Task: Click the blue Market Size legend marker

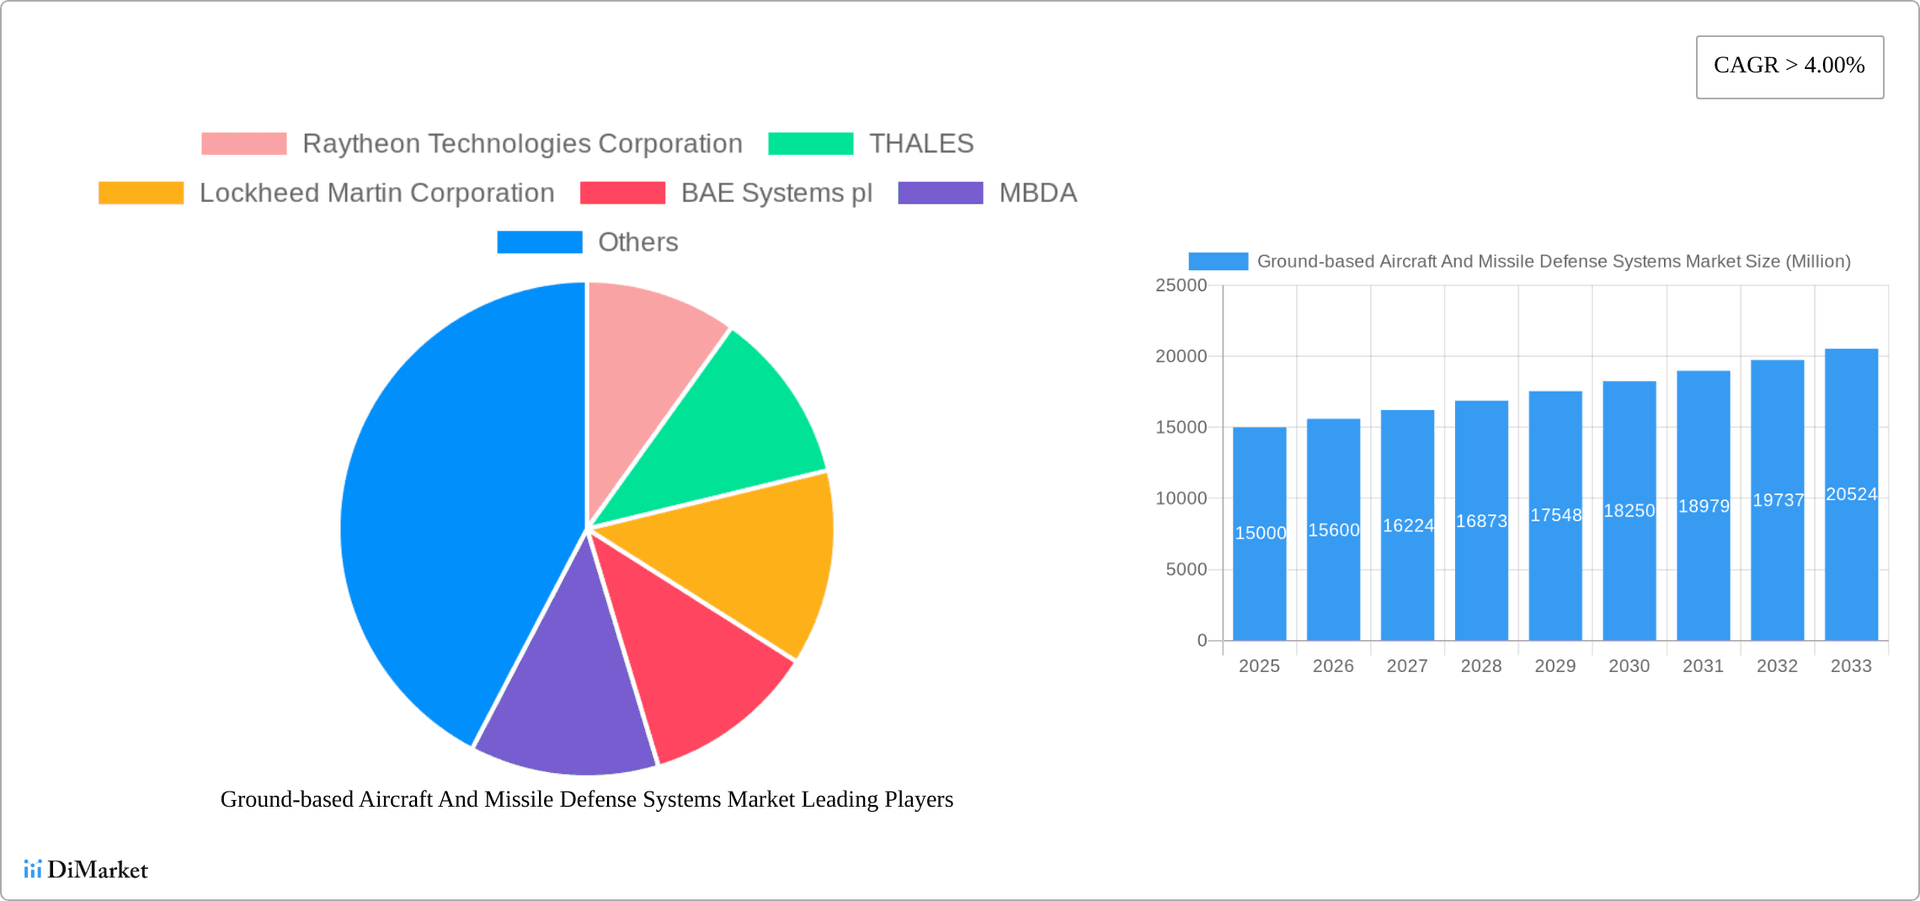Action: coord(1216,260)
